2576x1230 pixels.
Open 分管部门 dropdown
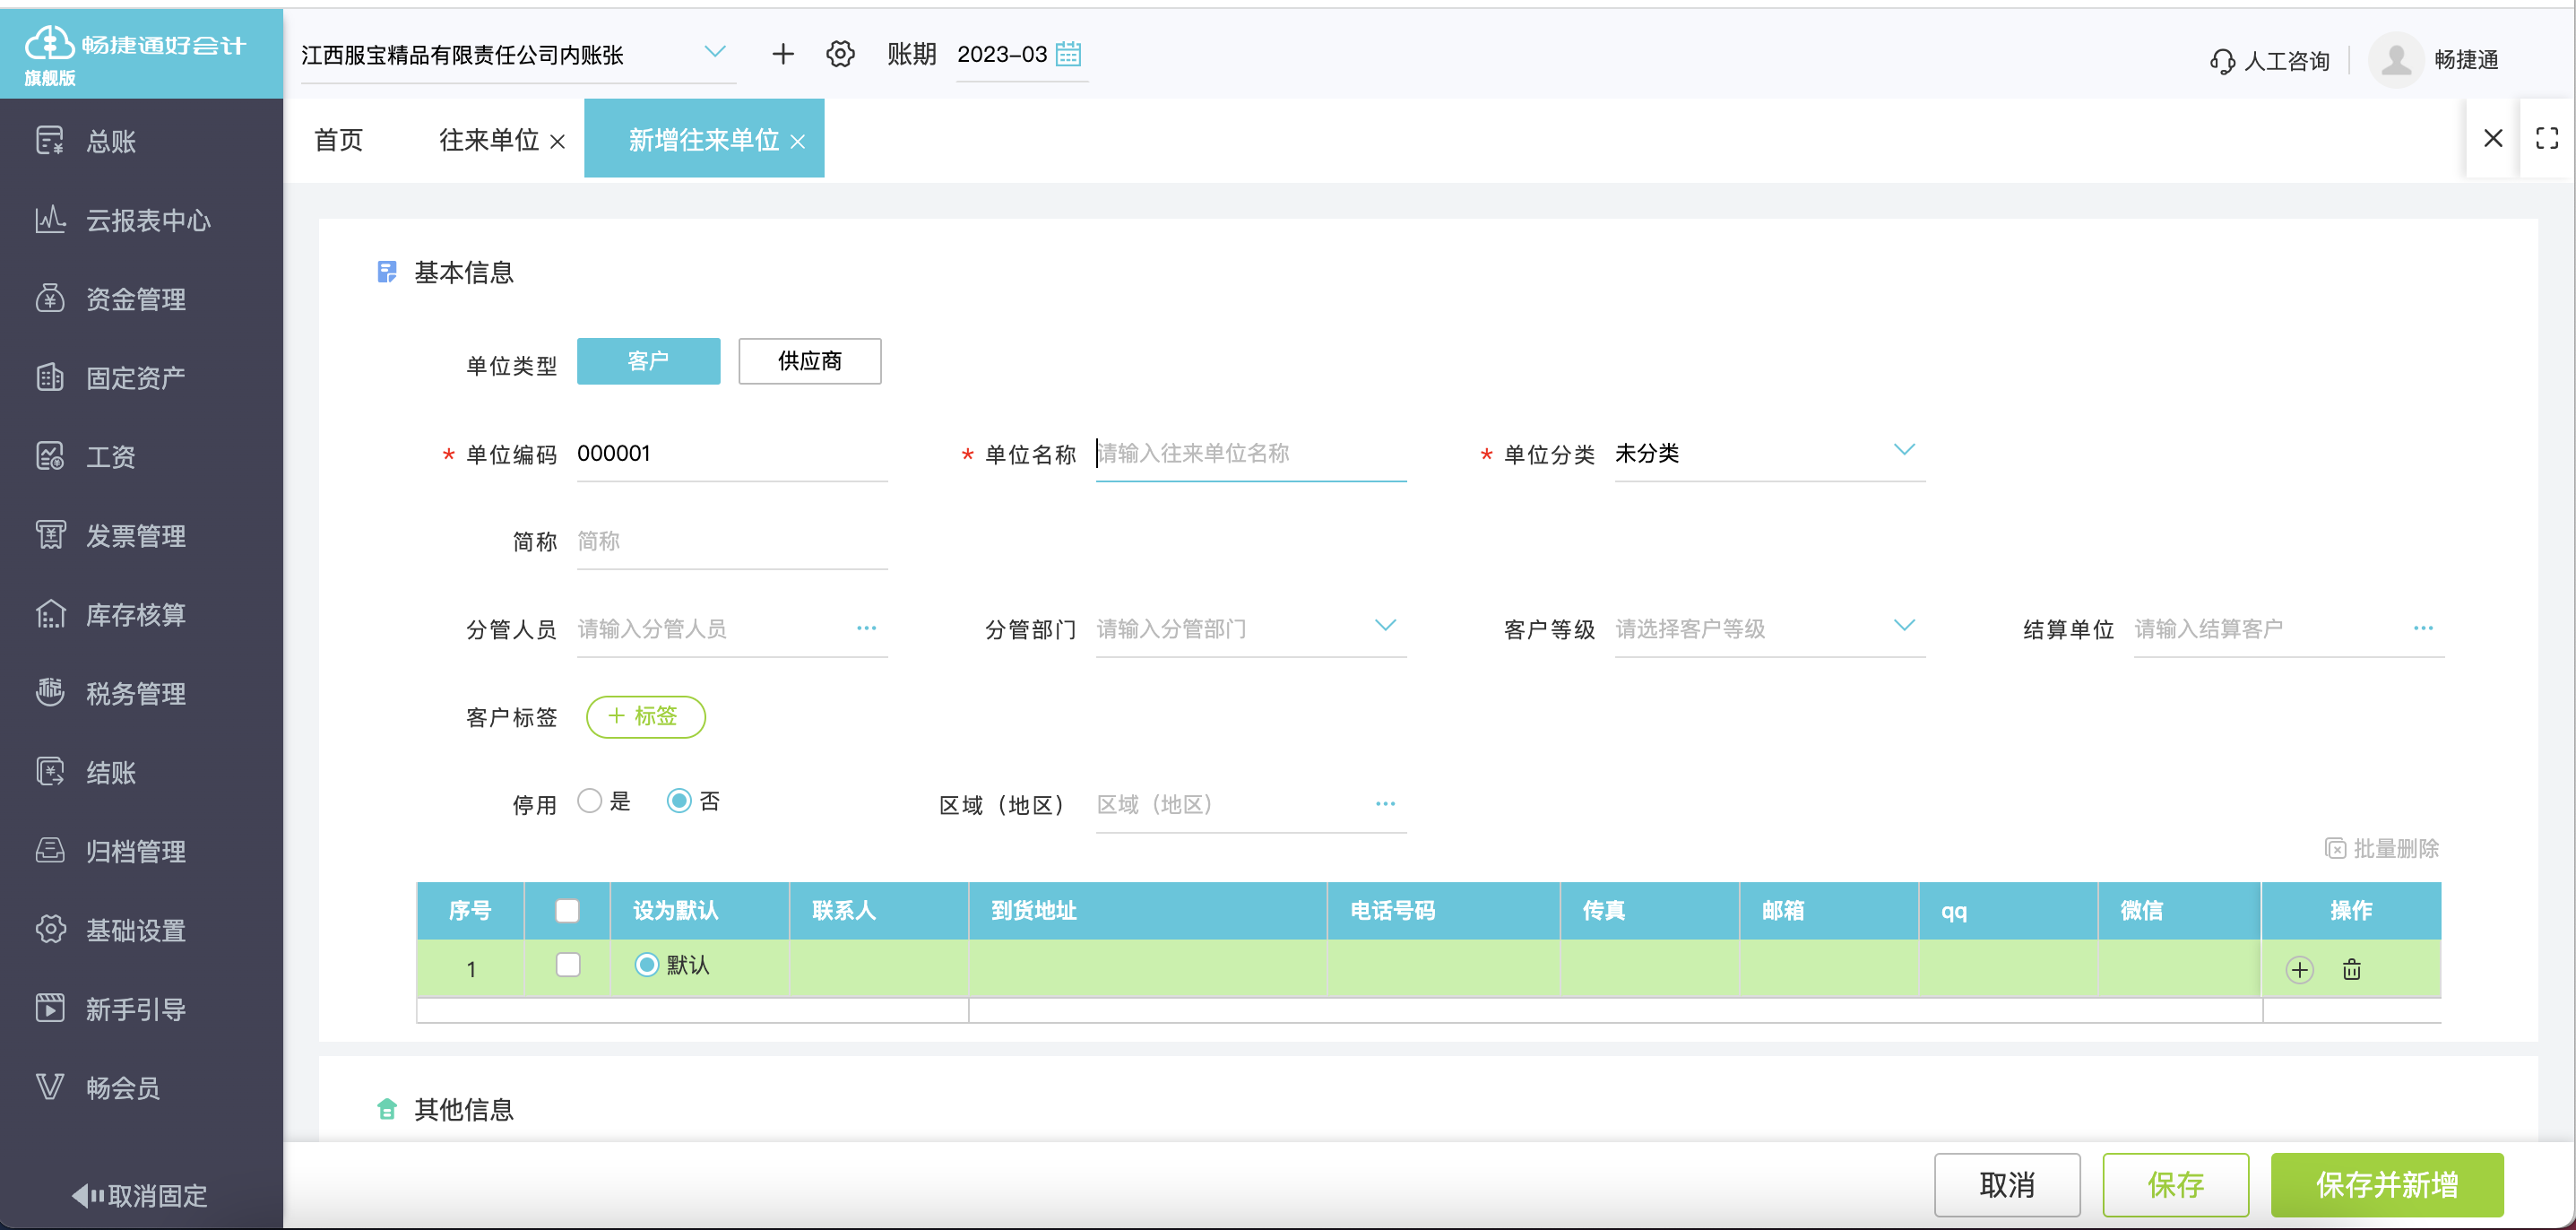[1387, 628]
